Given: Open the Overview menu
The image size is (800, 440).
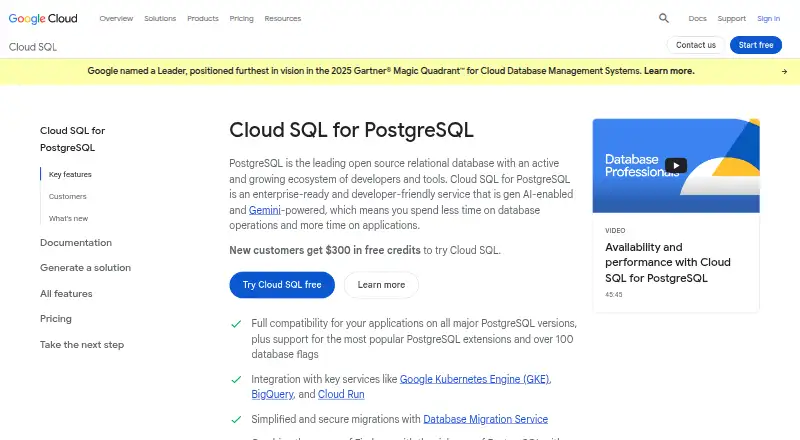Looking at the screenshot, I should [116, 18].
